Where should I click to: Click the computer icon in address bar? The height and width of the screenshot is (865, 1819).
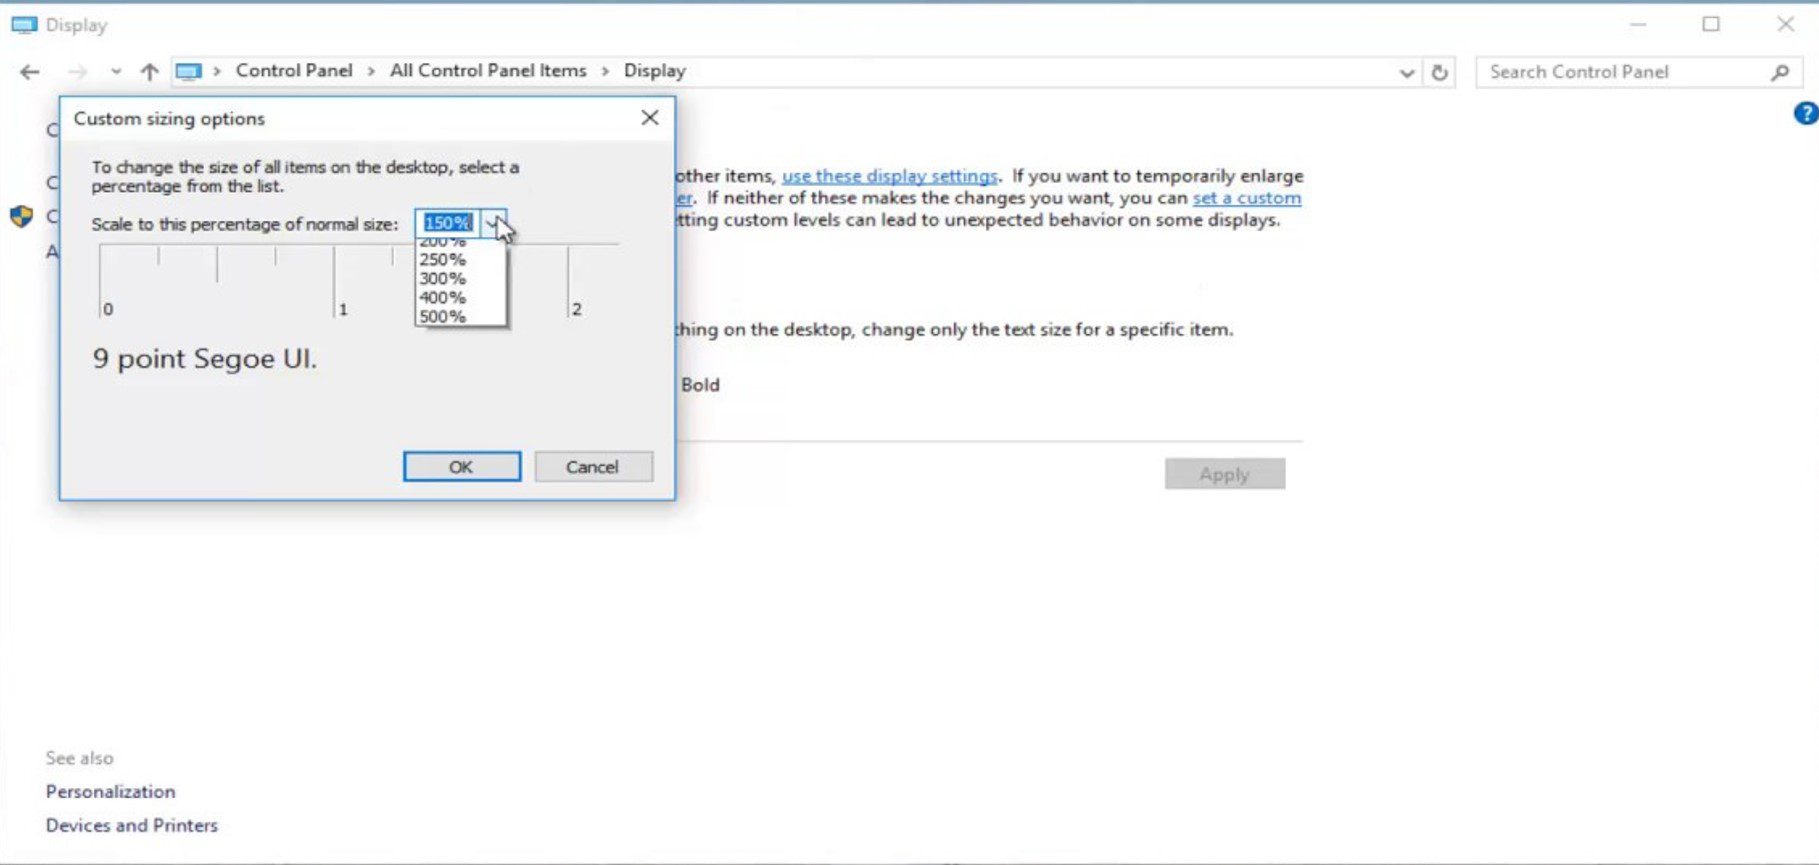188,72
